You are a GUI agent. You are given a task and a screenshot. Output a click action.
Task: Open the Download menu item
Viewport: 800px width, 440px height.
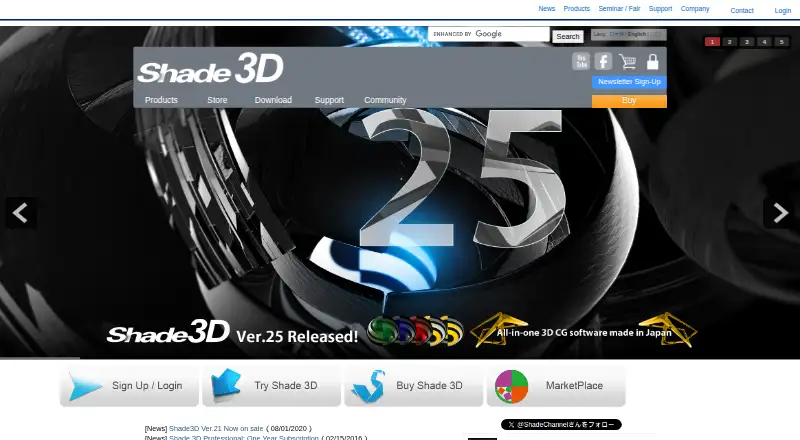273,100
